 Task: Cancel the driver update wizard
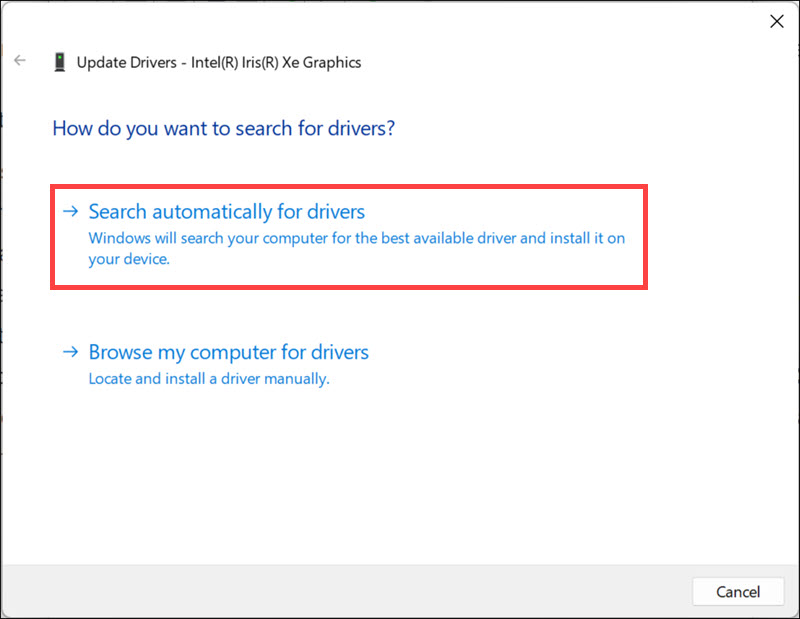click(738, 591)
